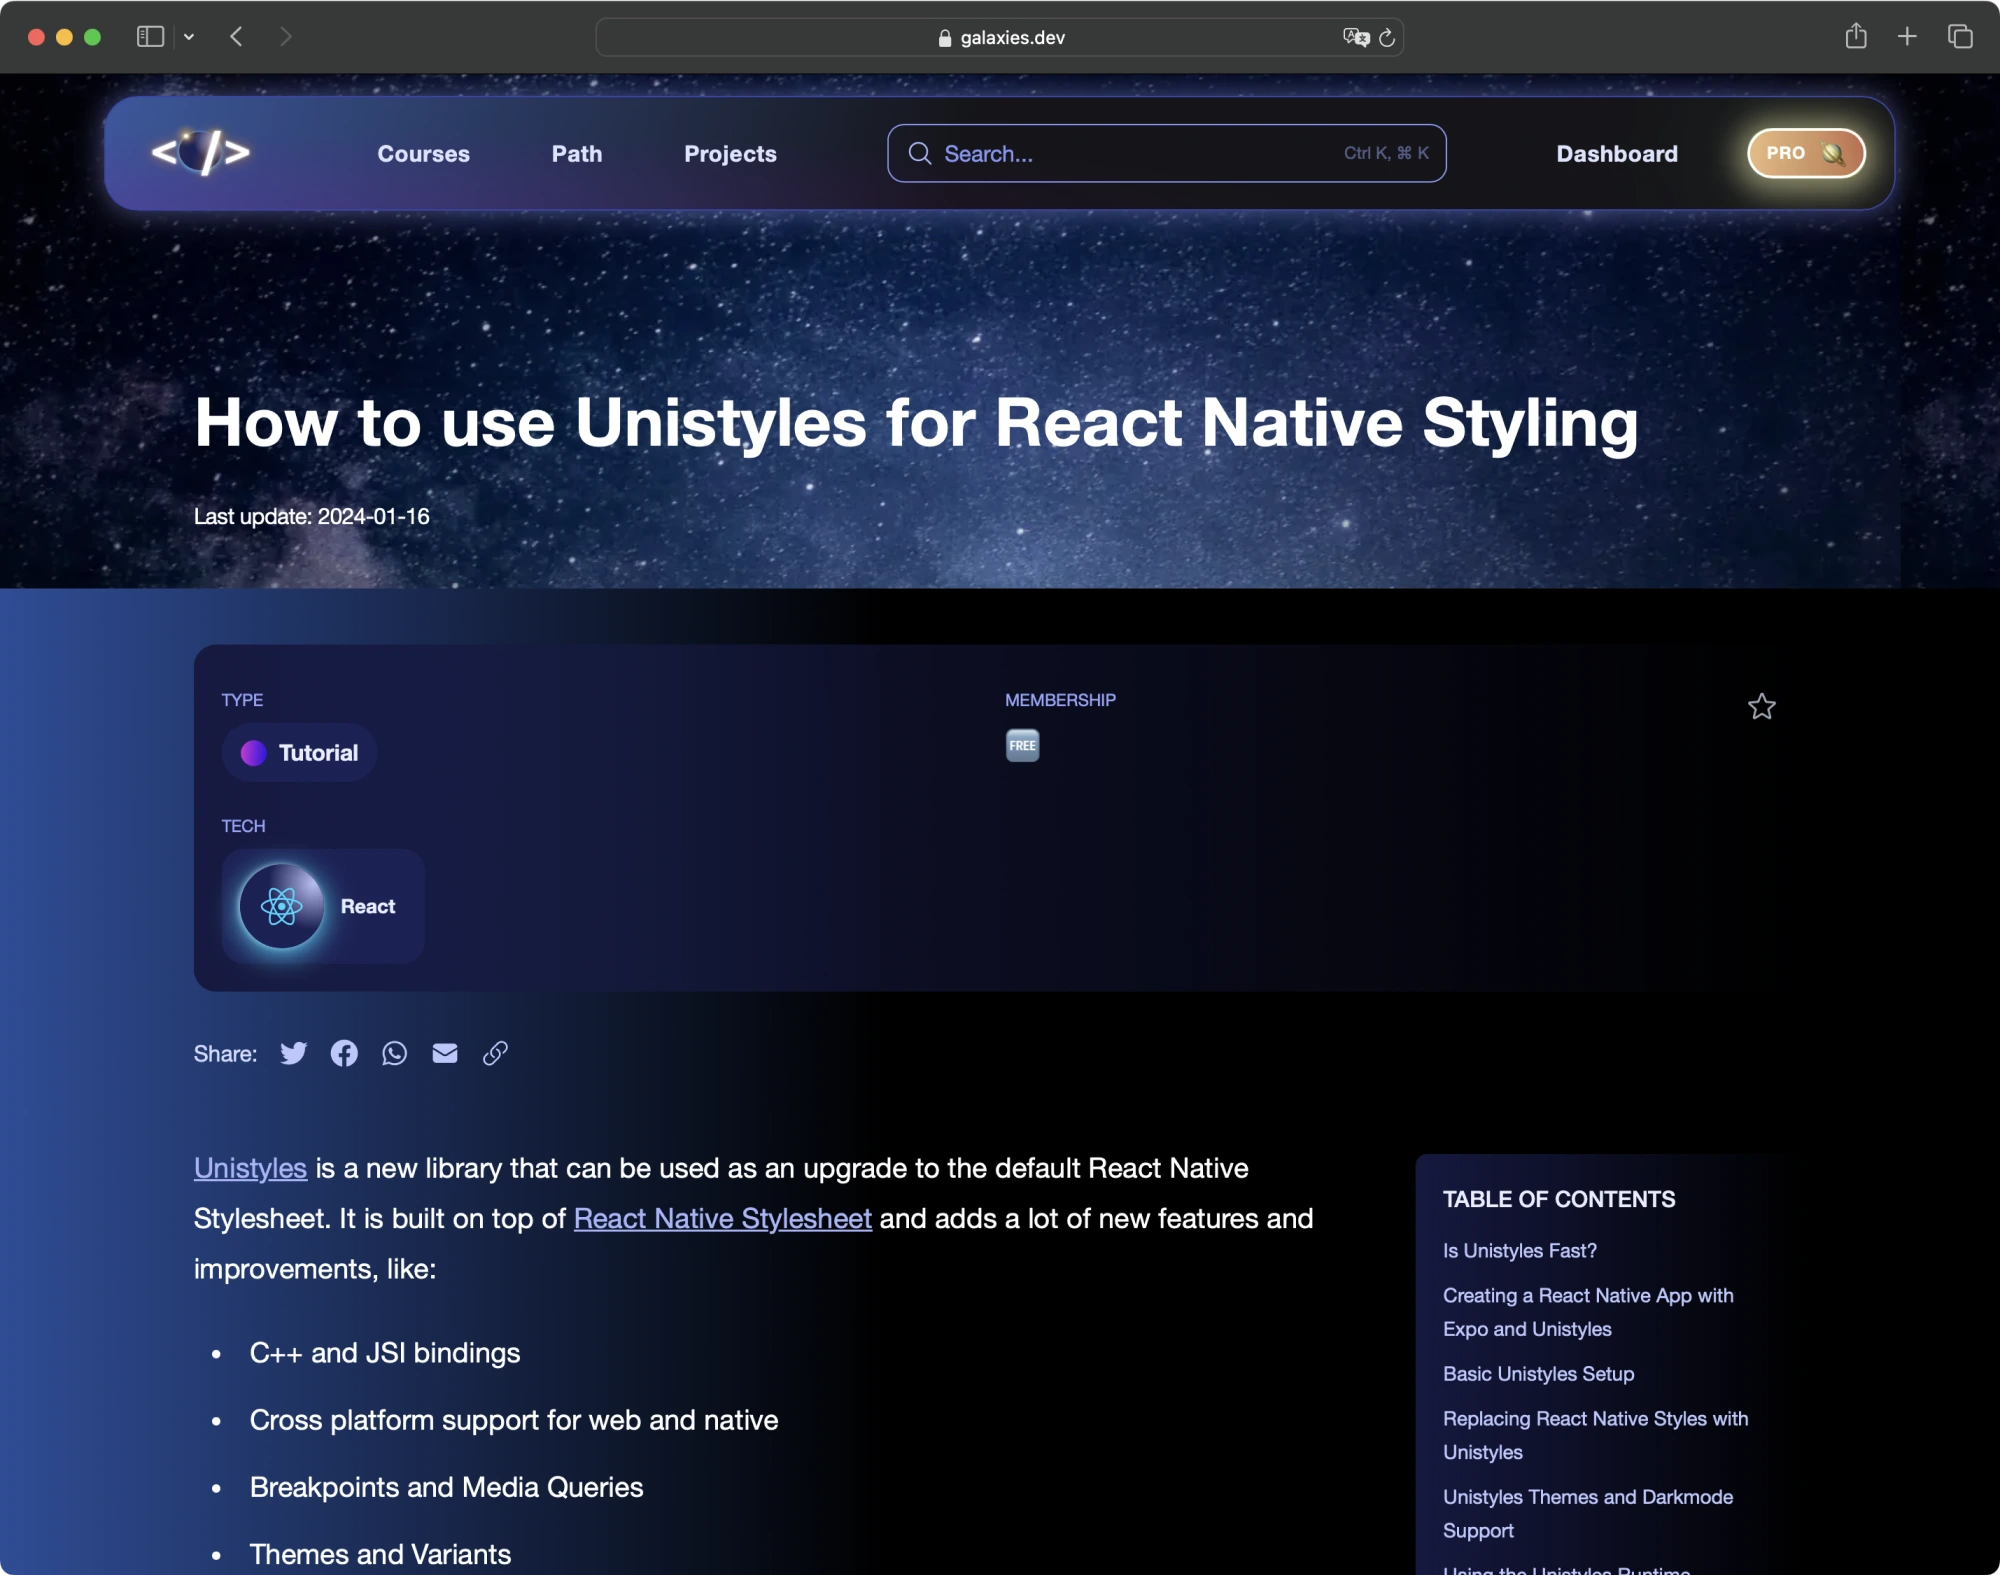Click the search magnifier icon

click(919, 153)
